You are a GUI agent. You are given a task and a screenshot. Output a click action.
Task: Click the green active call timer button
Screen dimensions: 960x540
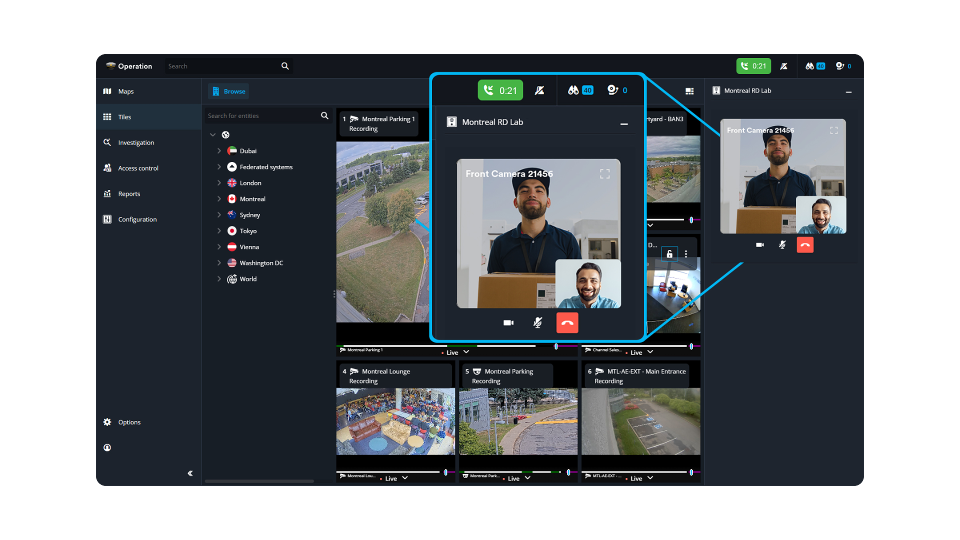(753, 66)
